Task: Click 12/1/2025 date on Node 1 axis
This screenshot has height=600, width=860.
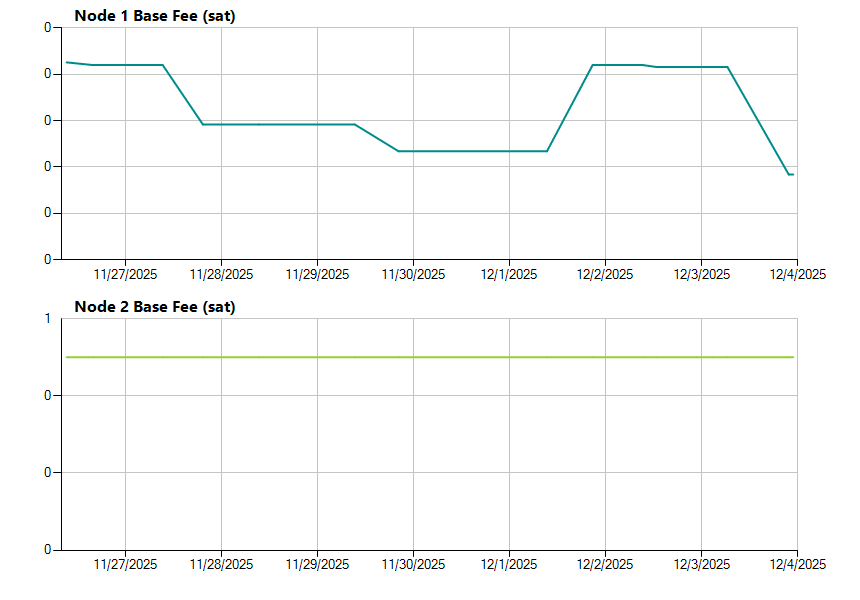Action: click(509, 273)
